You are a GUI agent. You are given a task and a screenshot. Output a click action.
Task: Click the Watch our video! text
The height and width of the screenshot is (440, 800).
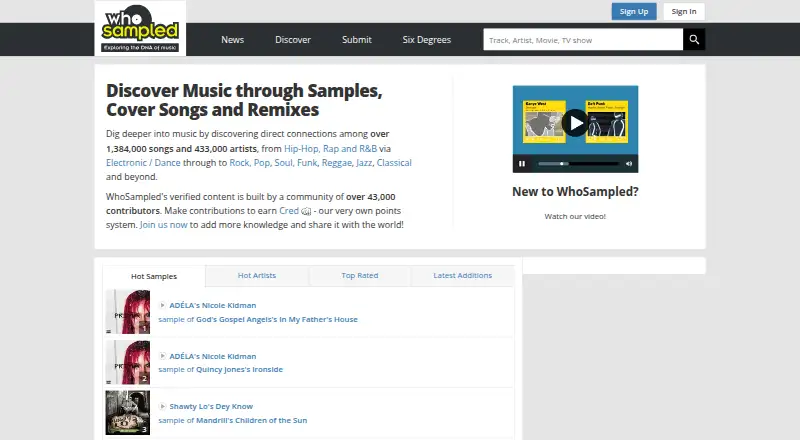(x=575, y=216)
